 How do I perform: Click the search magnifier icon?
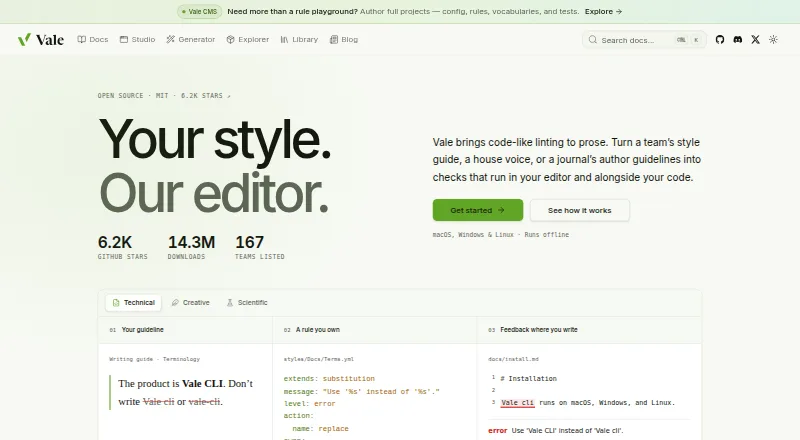point(592,39)
